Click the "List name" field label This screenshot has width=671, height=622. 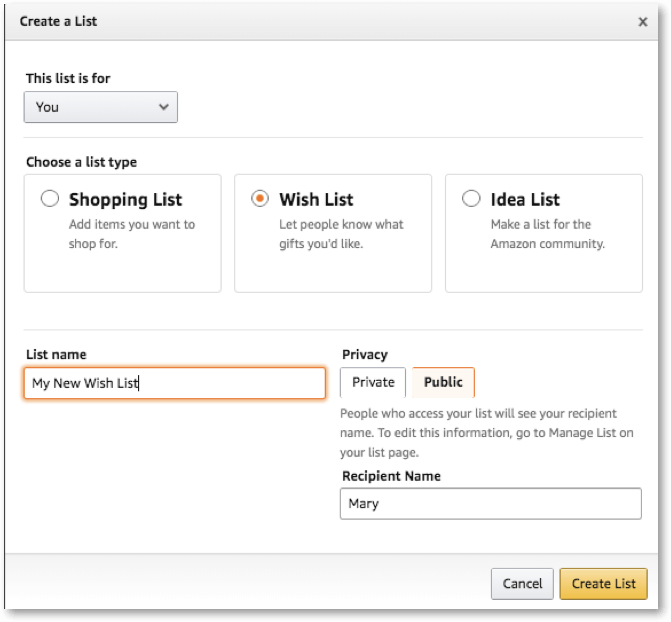coord(55,354)
